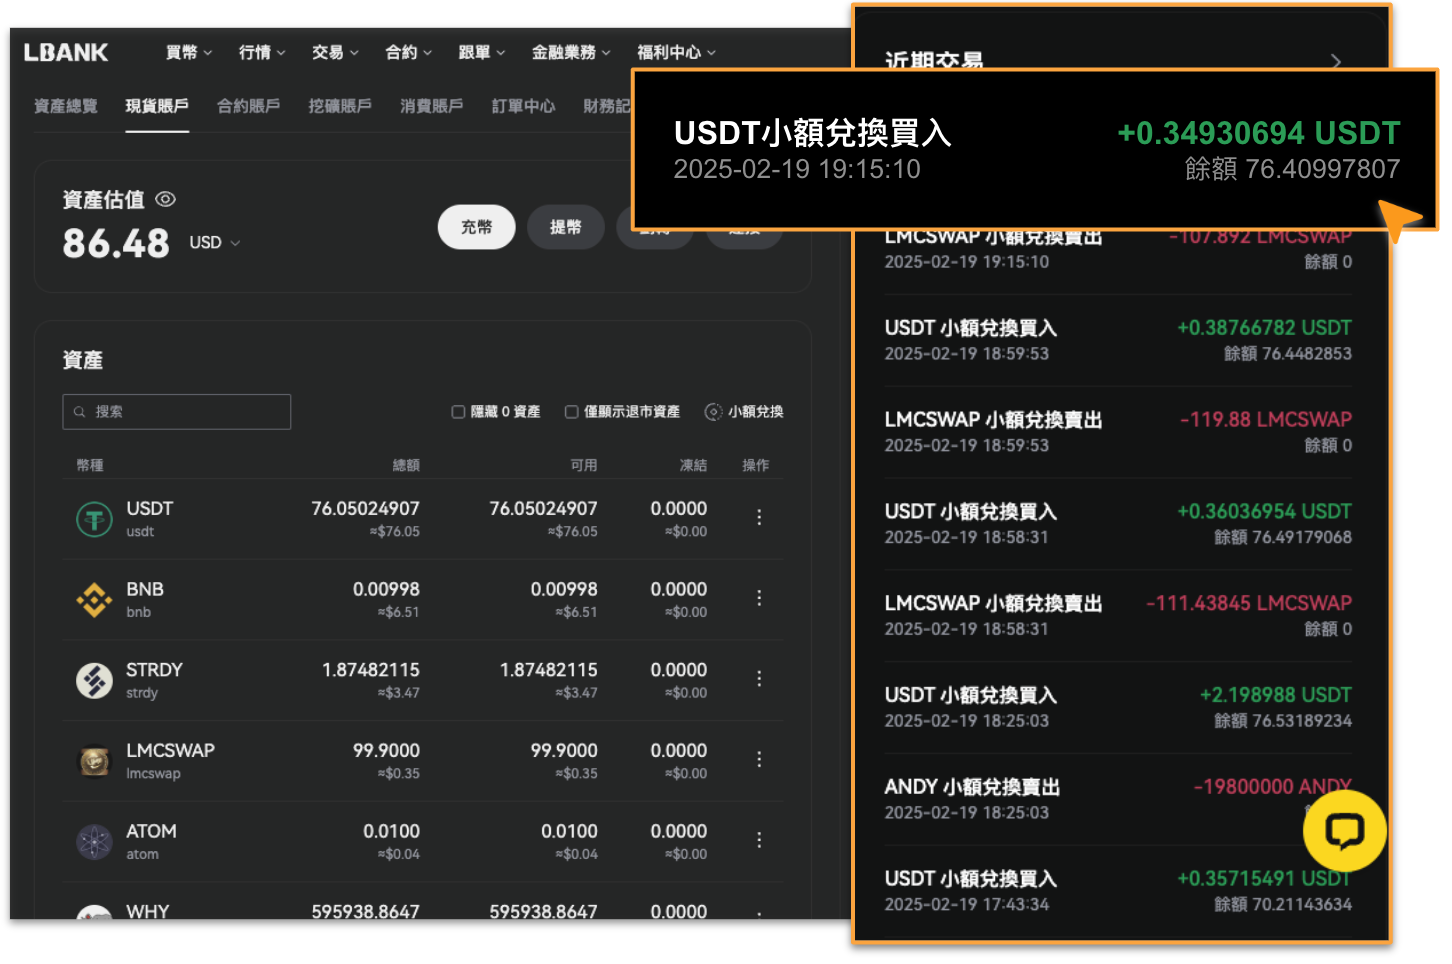Open three-dot actions menu for USDT
1452x964 pixels.
[x=759, y=517]
